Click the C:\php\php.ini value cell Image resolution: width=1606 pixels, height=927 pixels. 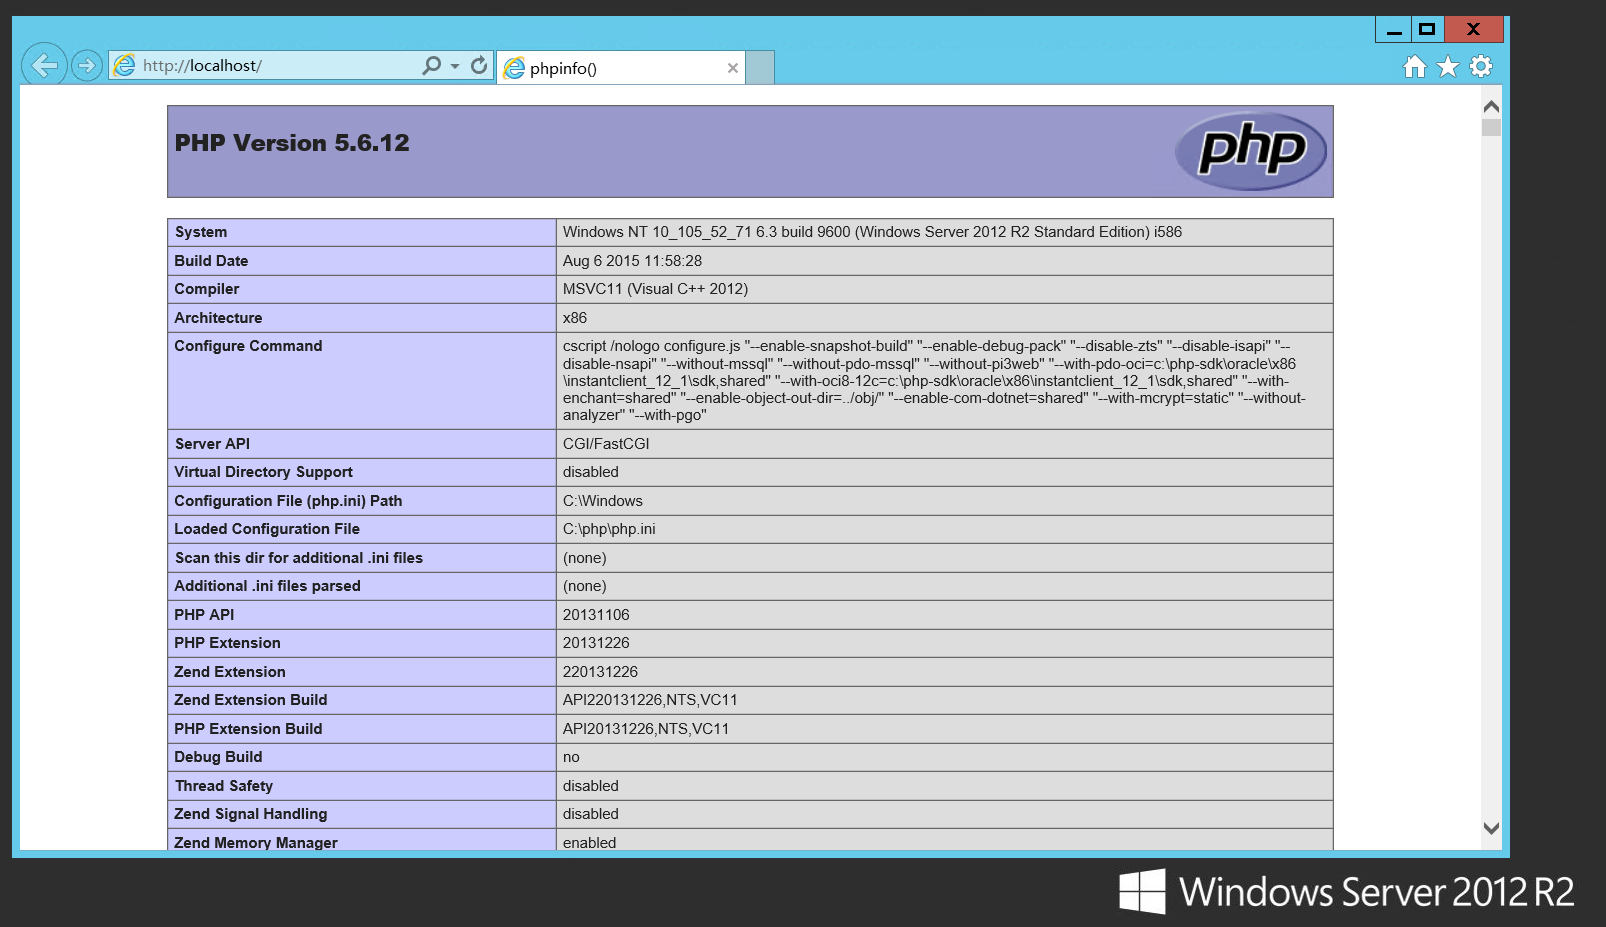[x=943, y=529]
